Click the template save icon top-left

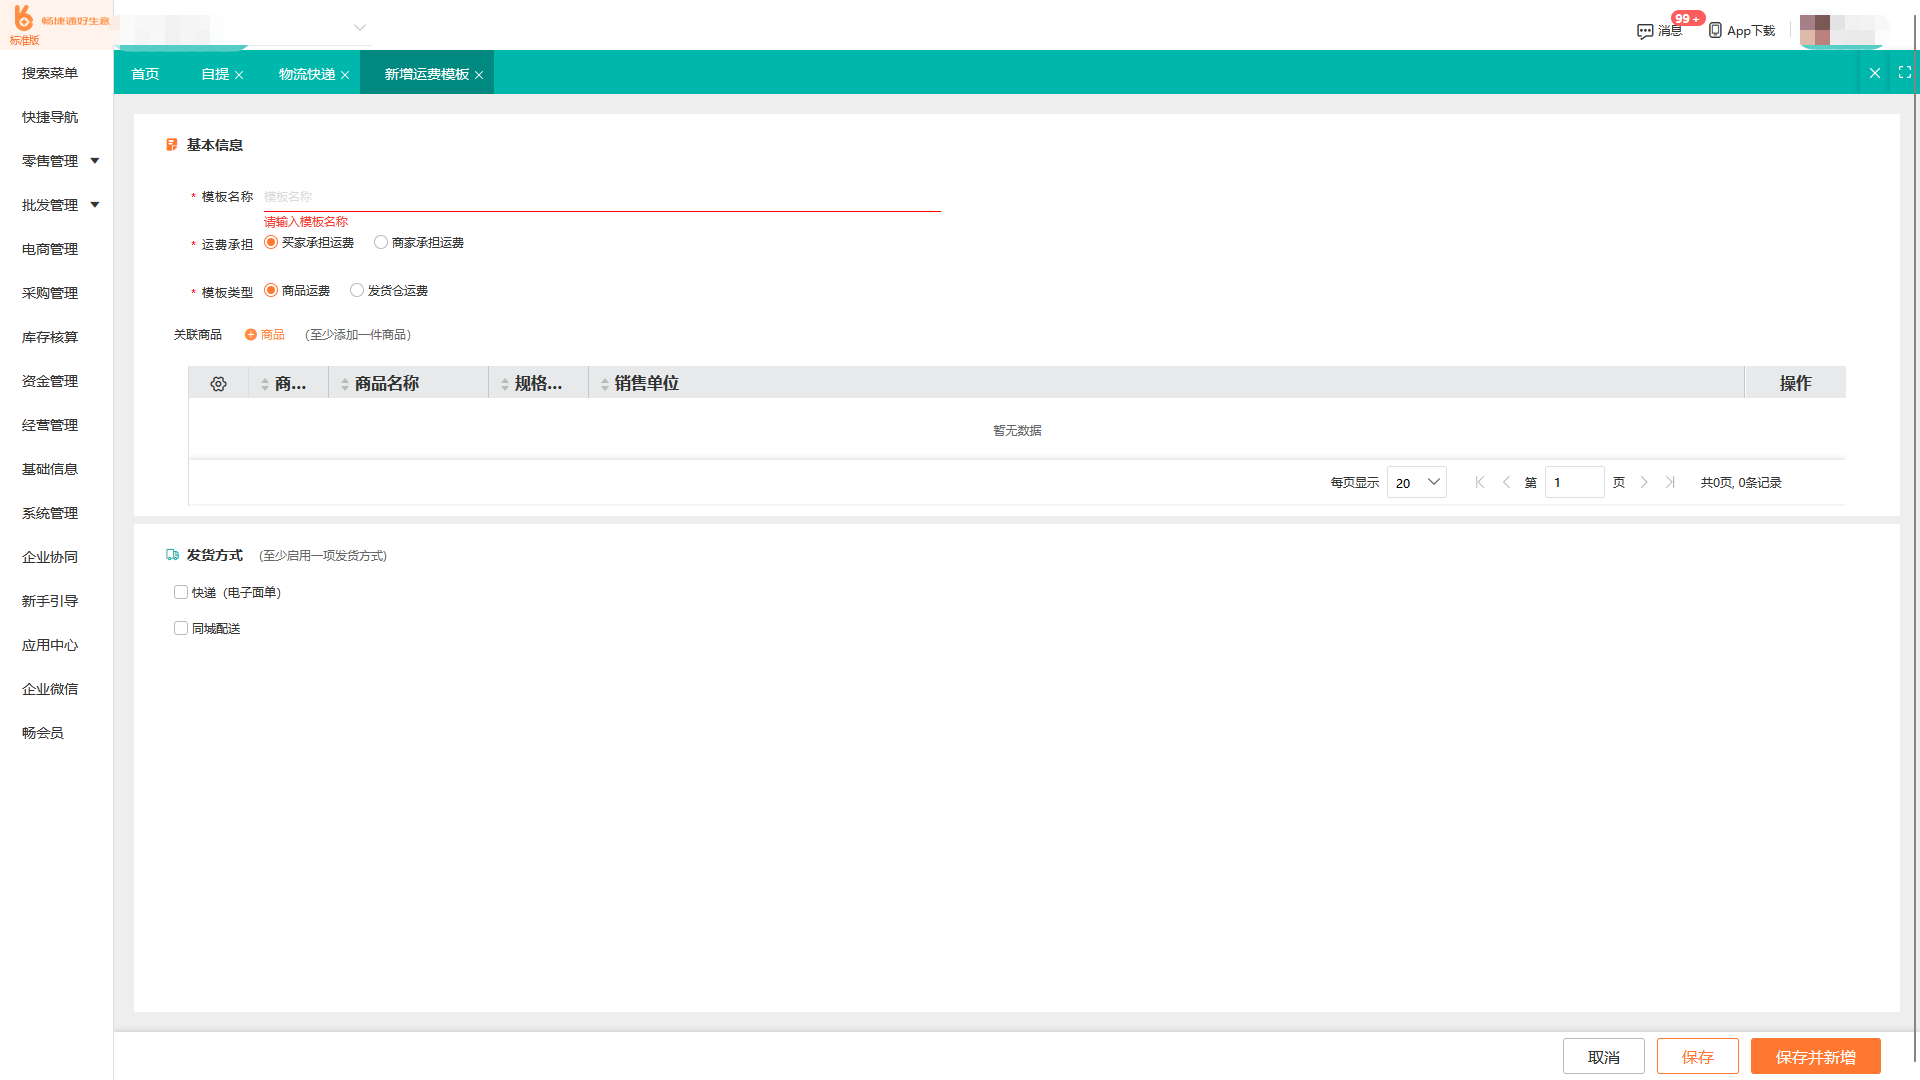point(171,145)
